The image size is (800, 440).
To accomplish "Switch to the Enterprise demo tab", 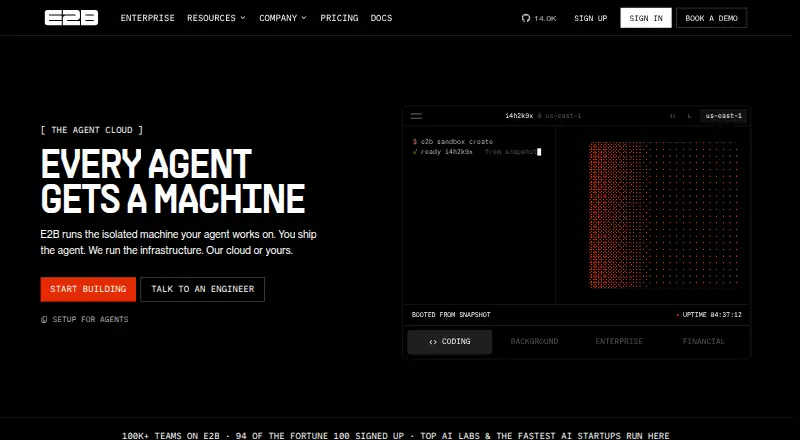I will [x=619, y=342].
